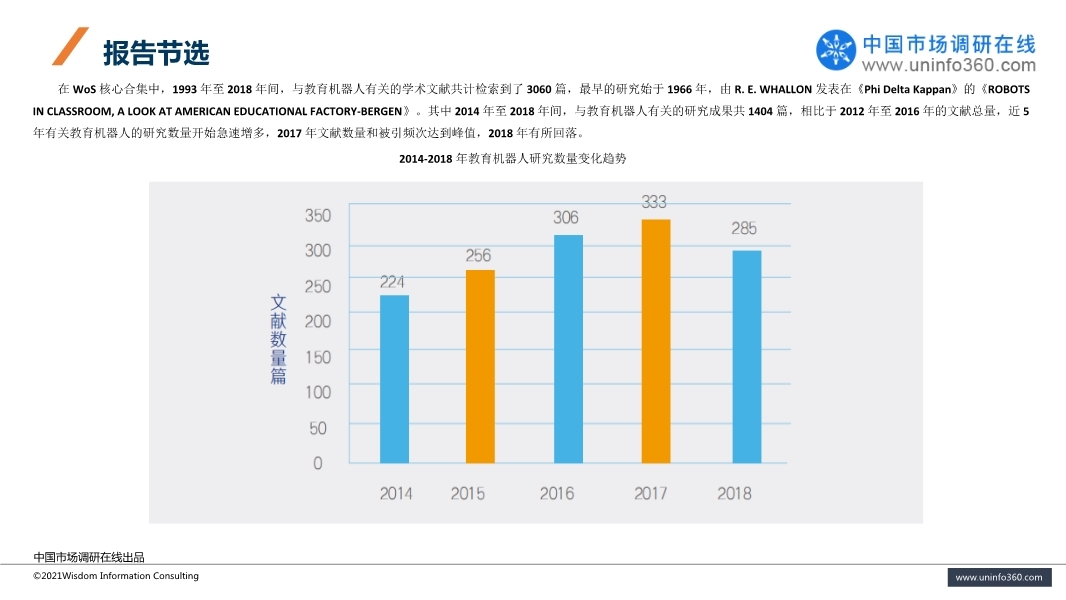
Task: Click the blue 2016 bar
Action: (568, 348)
